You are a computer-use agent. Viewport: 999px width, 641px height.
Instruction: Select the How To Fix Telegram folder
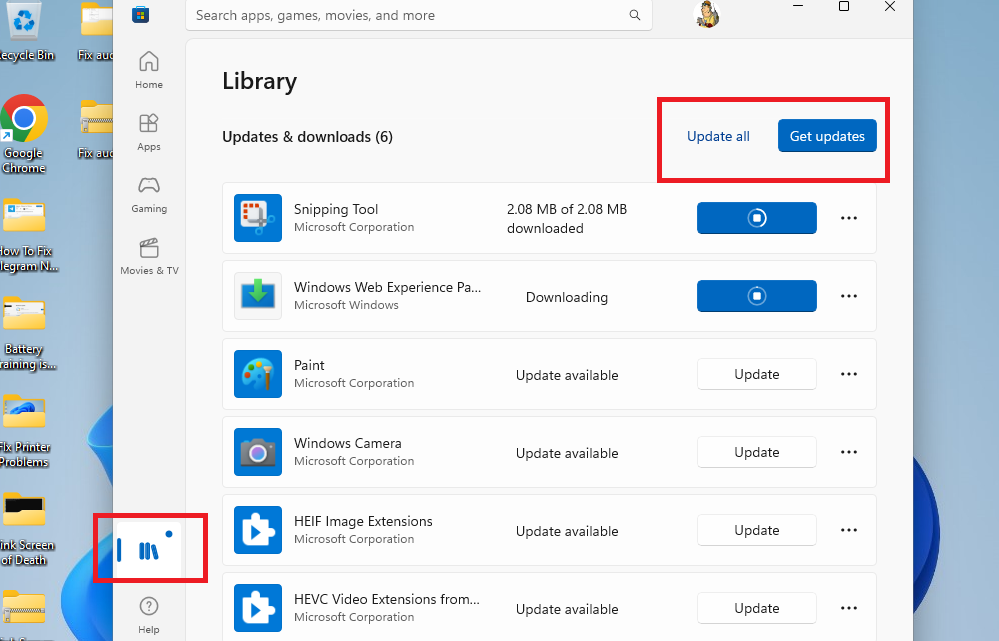coord(27,236)
